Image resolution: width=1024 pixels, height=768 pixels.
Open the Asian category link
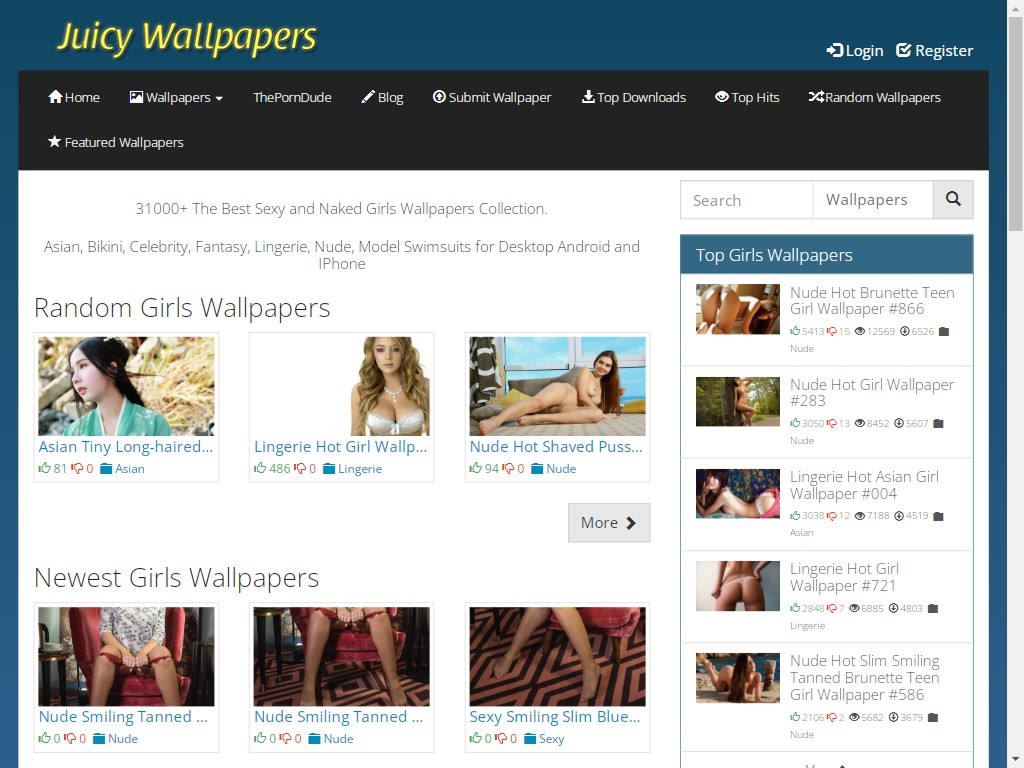tap(129, 468)
